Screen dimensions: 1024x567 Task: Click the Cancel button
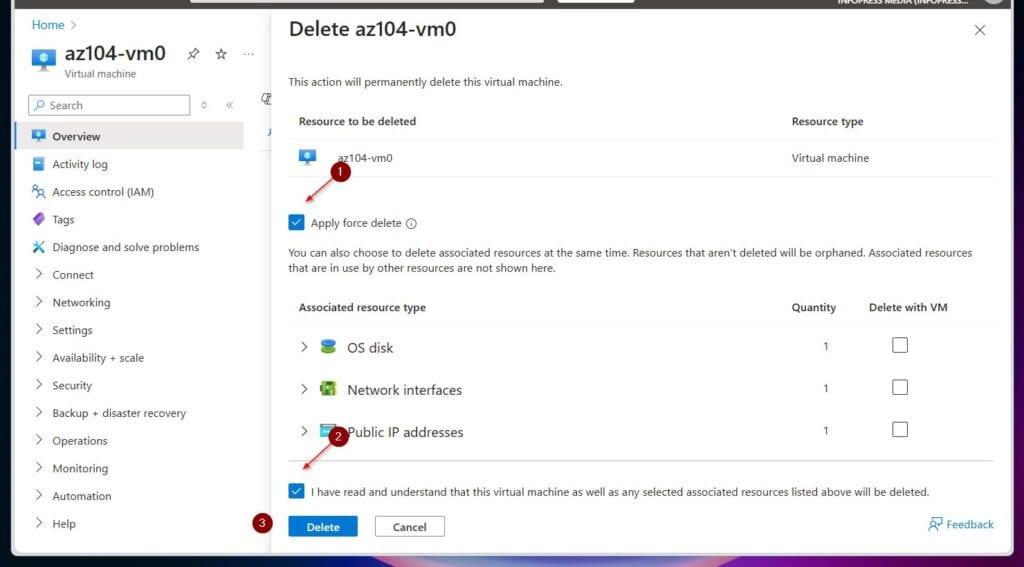[409, 526]
